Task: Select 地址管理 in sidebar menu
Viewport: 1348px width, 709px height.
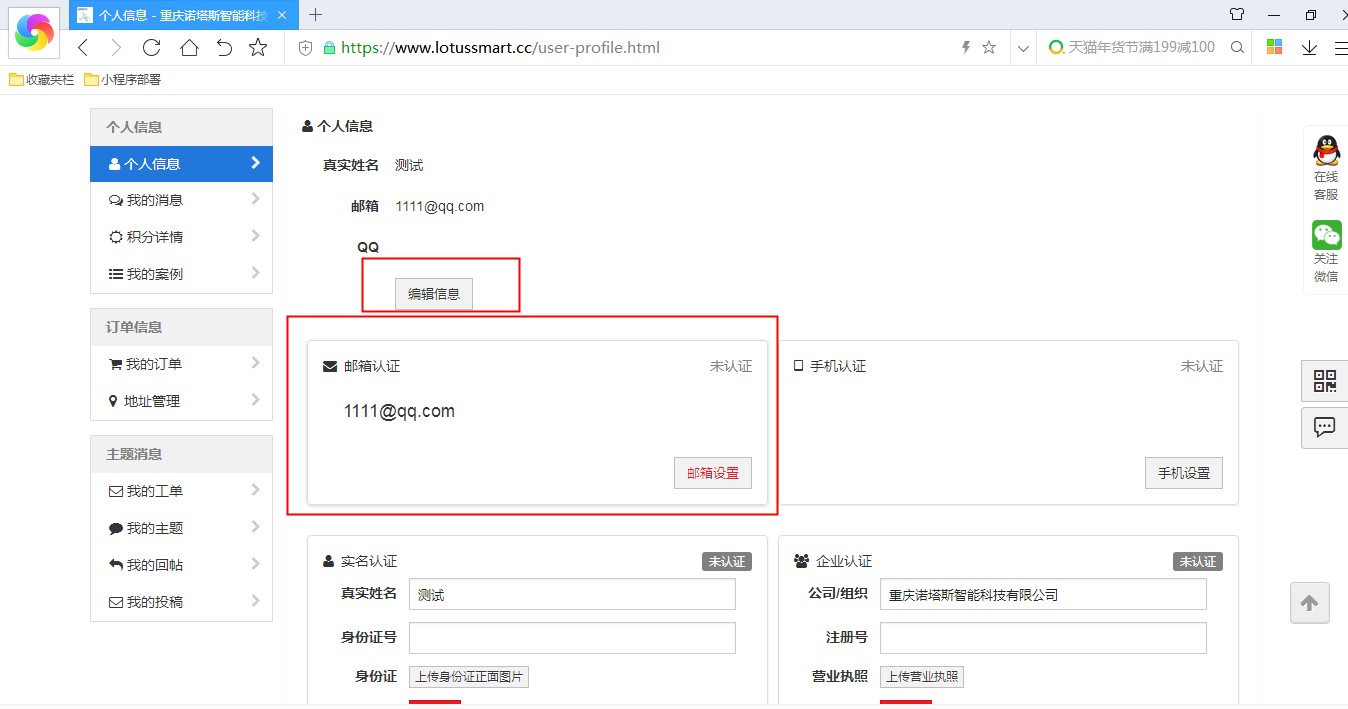Action: tap(152, 401)
